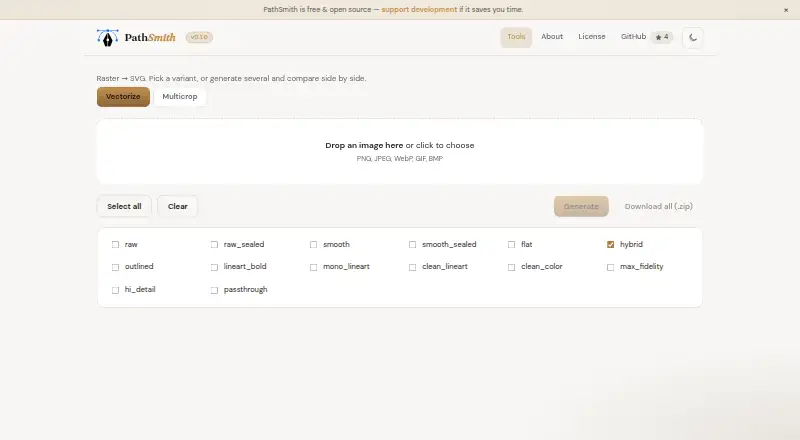Switch to the Vectorize tab
This screenshot has width=800, height=440.
(x=123, y=96)
